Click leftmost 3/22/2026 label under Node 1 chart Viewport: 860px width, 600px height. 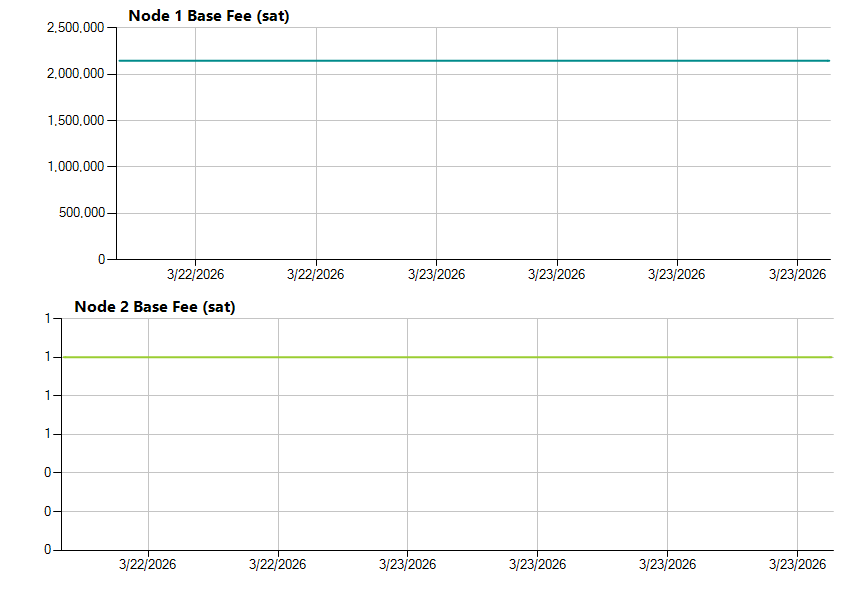point(195,274)
